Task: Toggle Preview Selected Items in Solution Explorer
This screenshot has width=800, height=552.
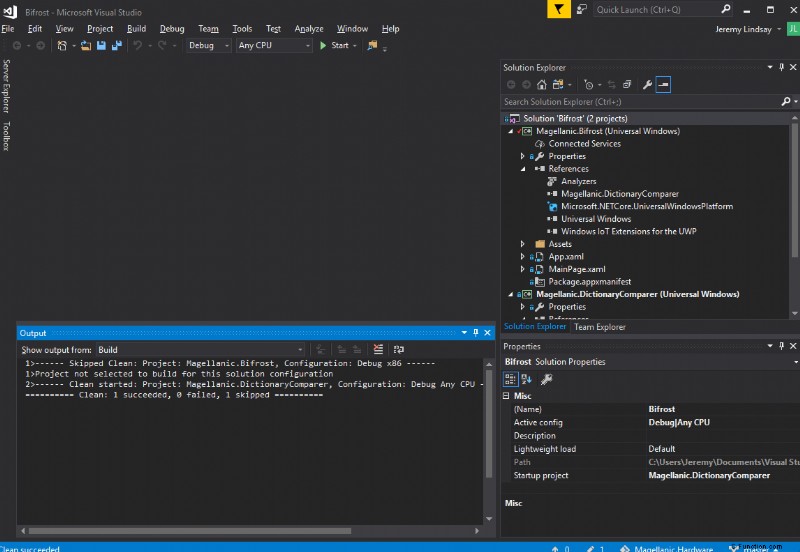Action: [x=663, y=85]
